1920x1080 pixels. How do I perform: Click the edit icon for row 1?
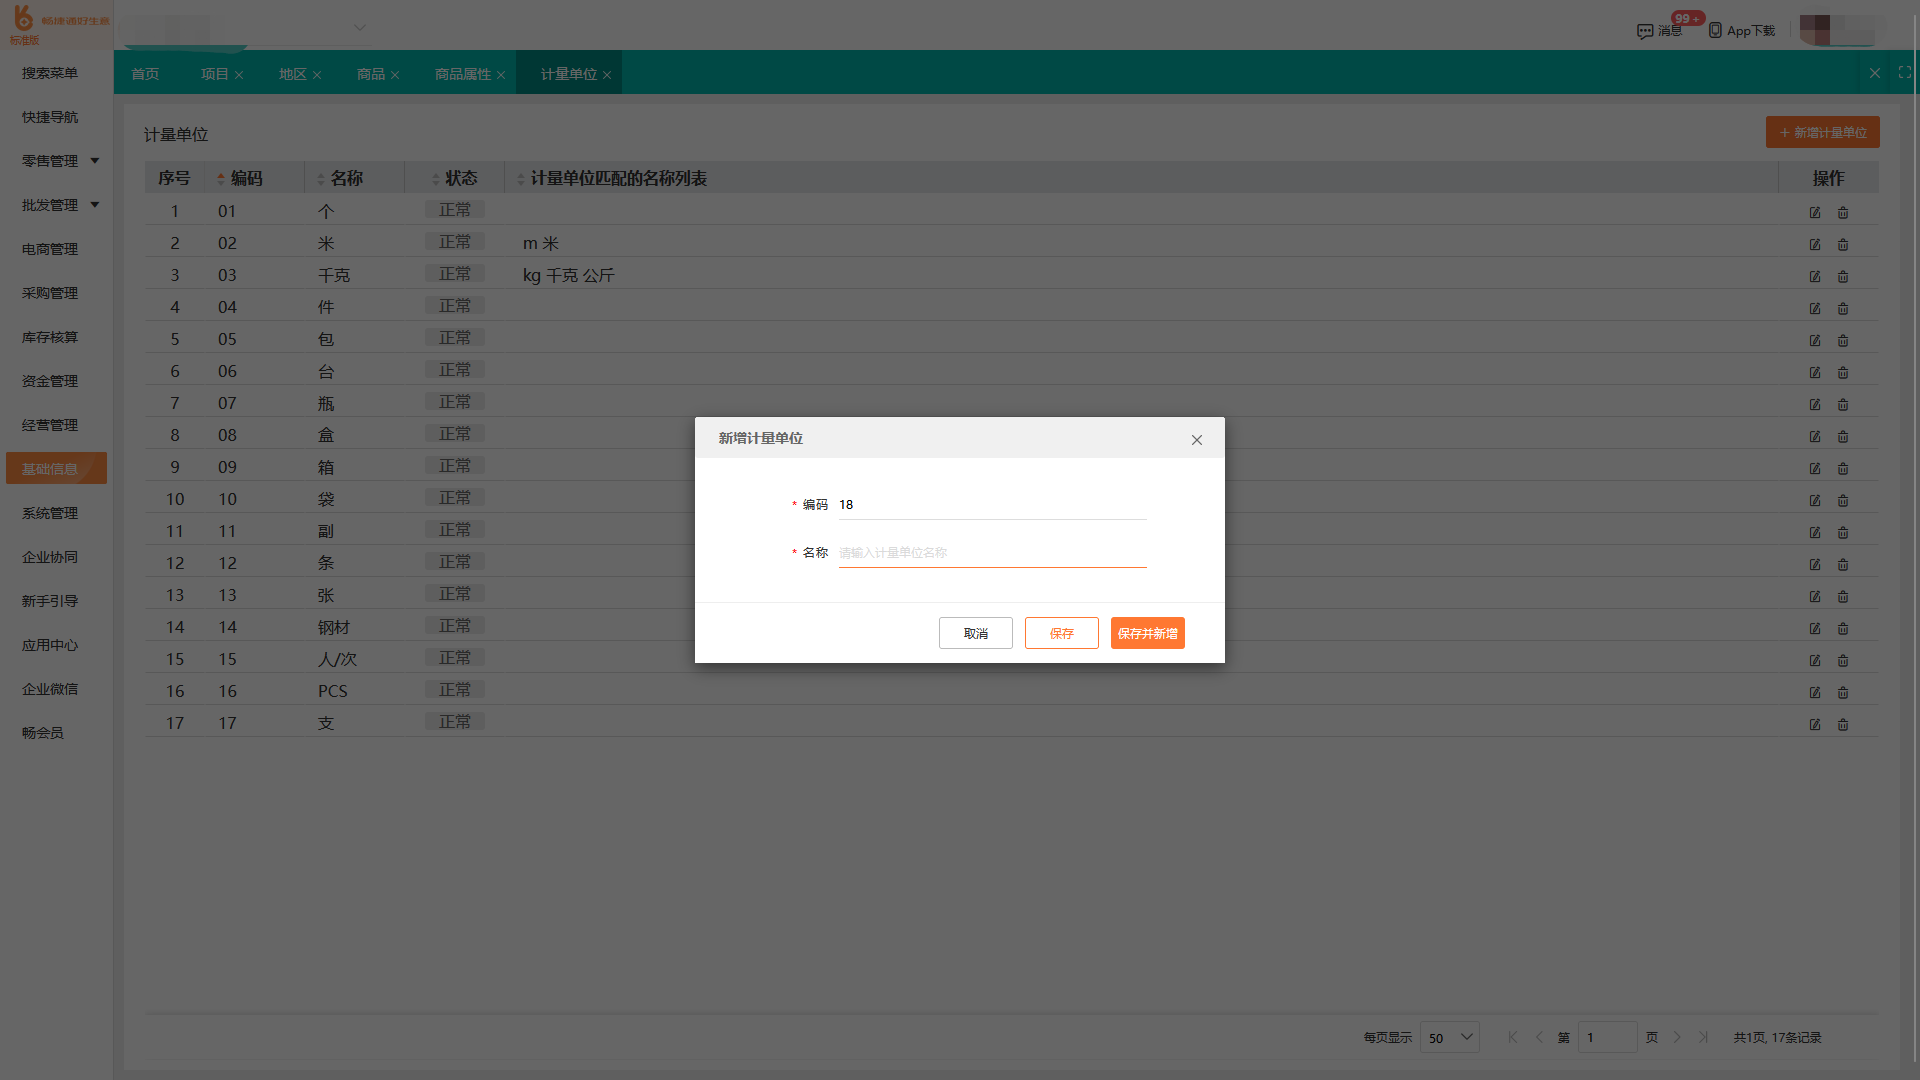point(1815,211)
